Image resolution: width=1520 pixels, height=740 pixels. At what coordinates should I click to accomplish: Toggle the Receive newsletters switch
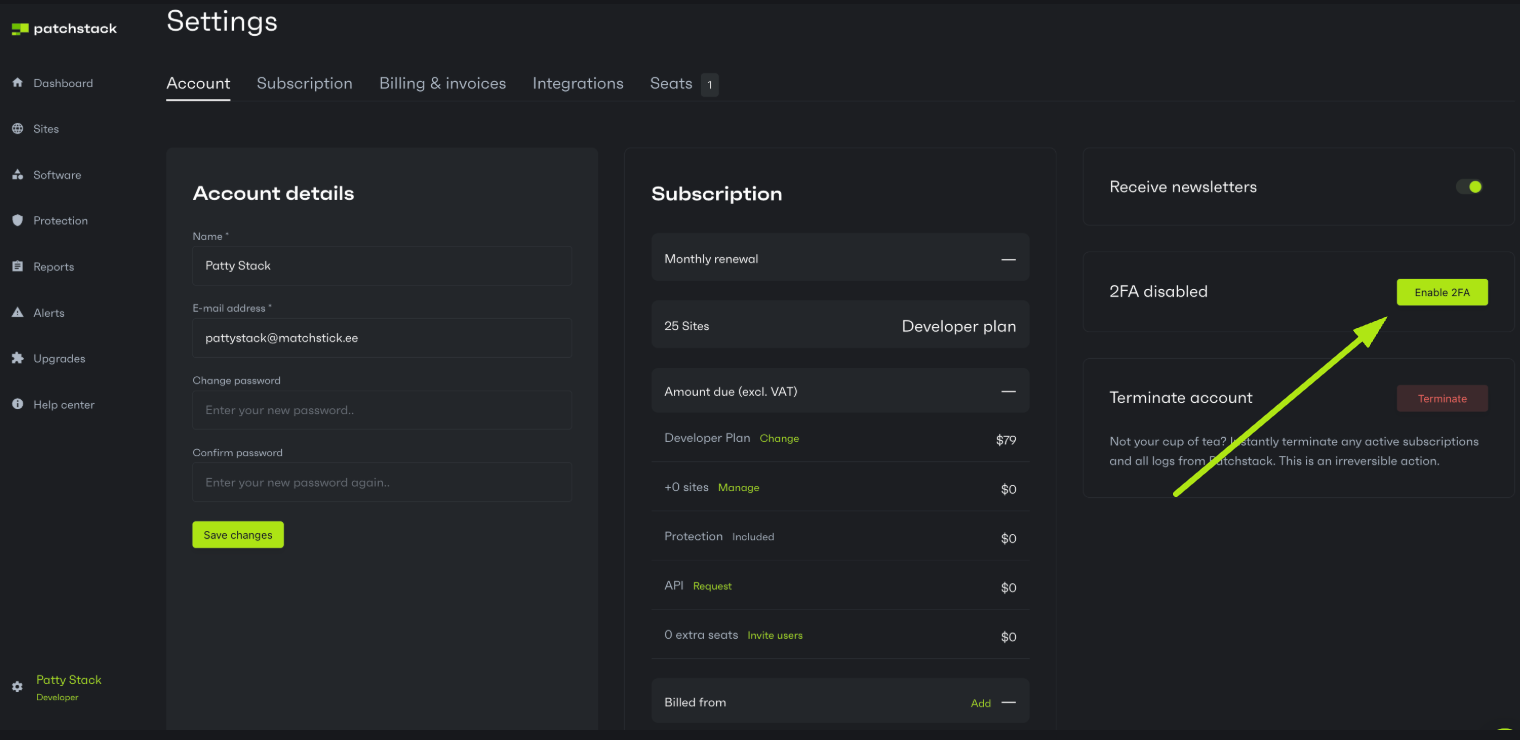1469,187
